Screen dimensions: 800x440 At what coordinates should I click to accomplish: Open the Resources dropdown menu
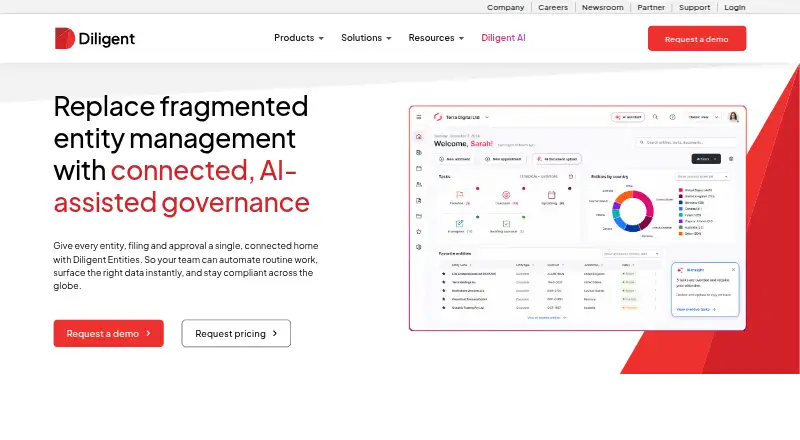(x=436, y=38)
